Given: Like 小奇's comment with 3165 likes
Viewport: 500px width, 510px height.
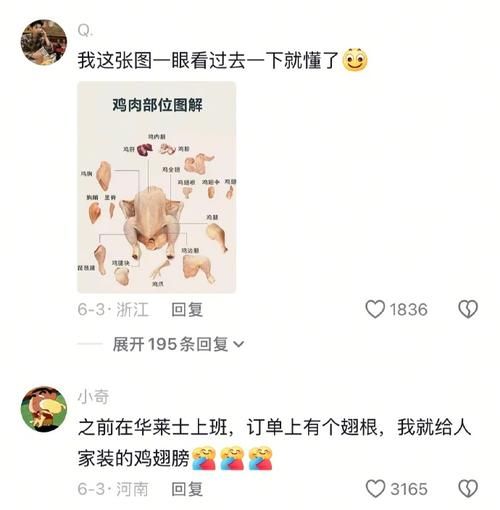Looking at the screenshot, I should (x=375, y=489).
